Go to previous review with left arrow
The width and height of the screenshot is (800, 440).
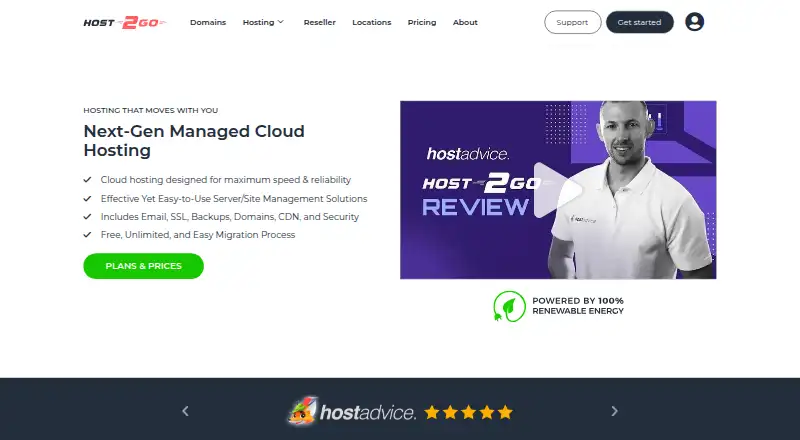(x=186, y=411)
